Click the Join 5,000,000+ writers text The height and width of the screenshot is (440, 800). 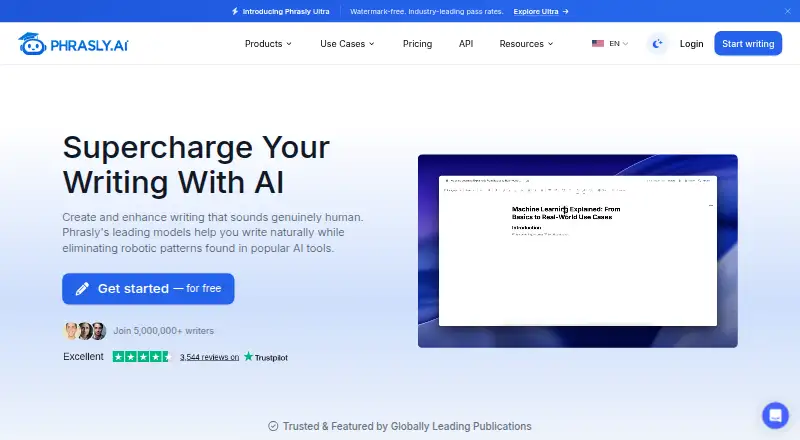pos(163,331)
